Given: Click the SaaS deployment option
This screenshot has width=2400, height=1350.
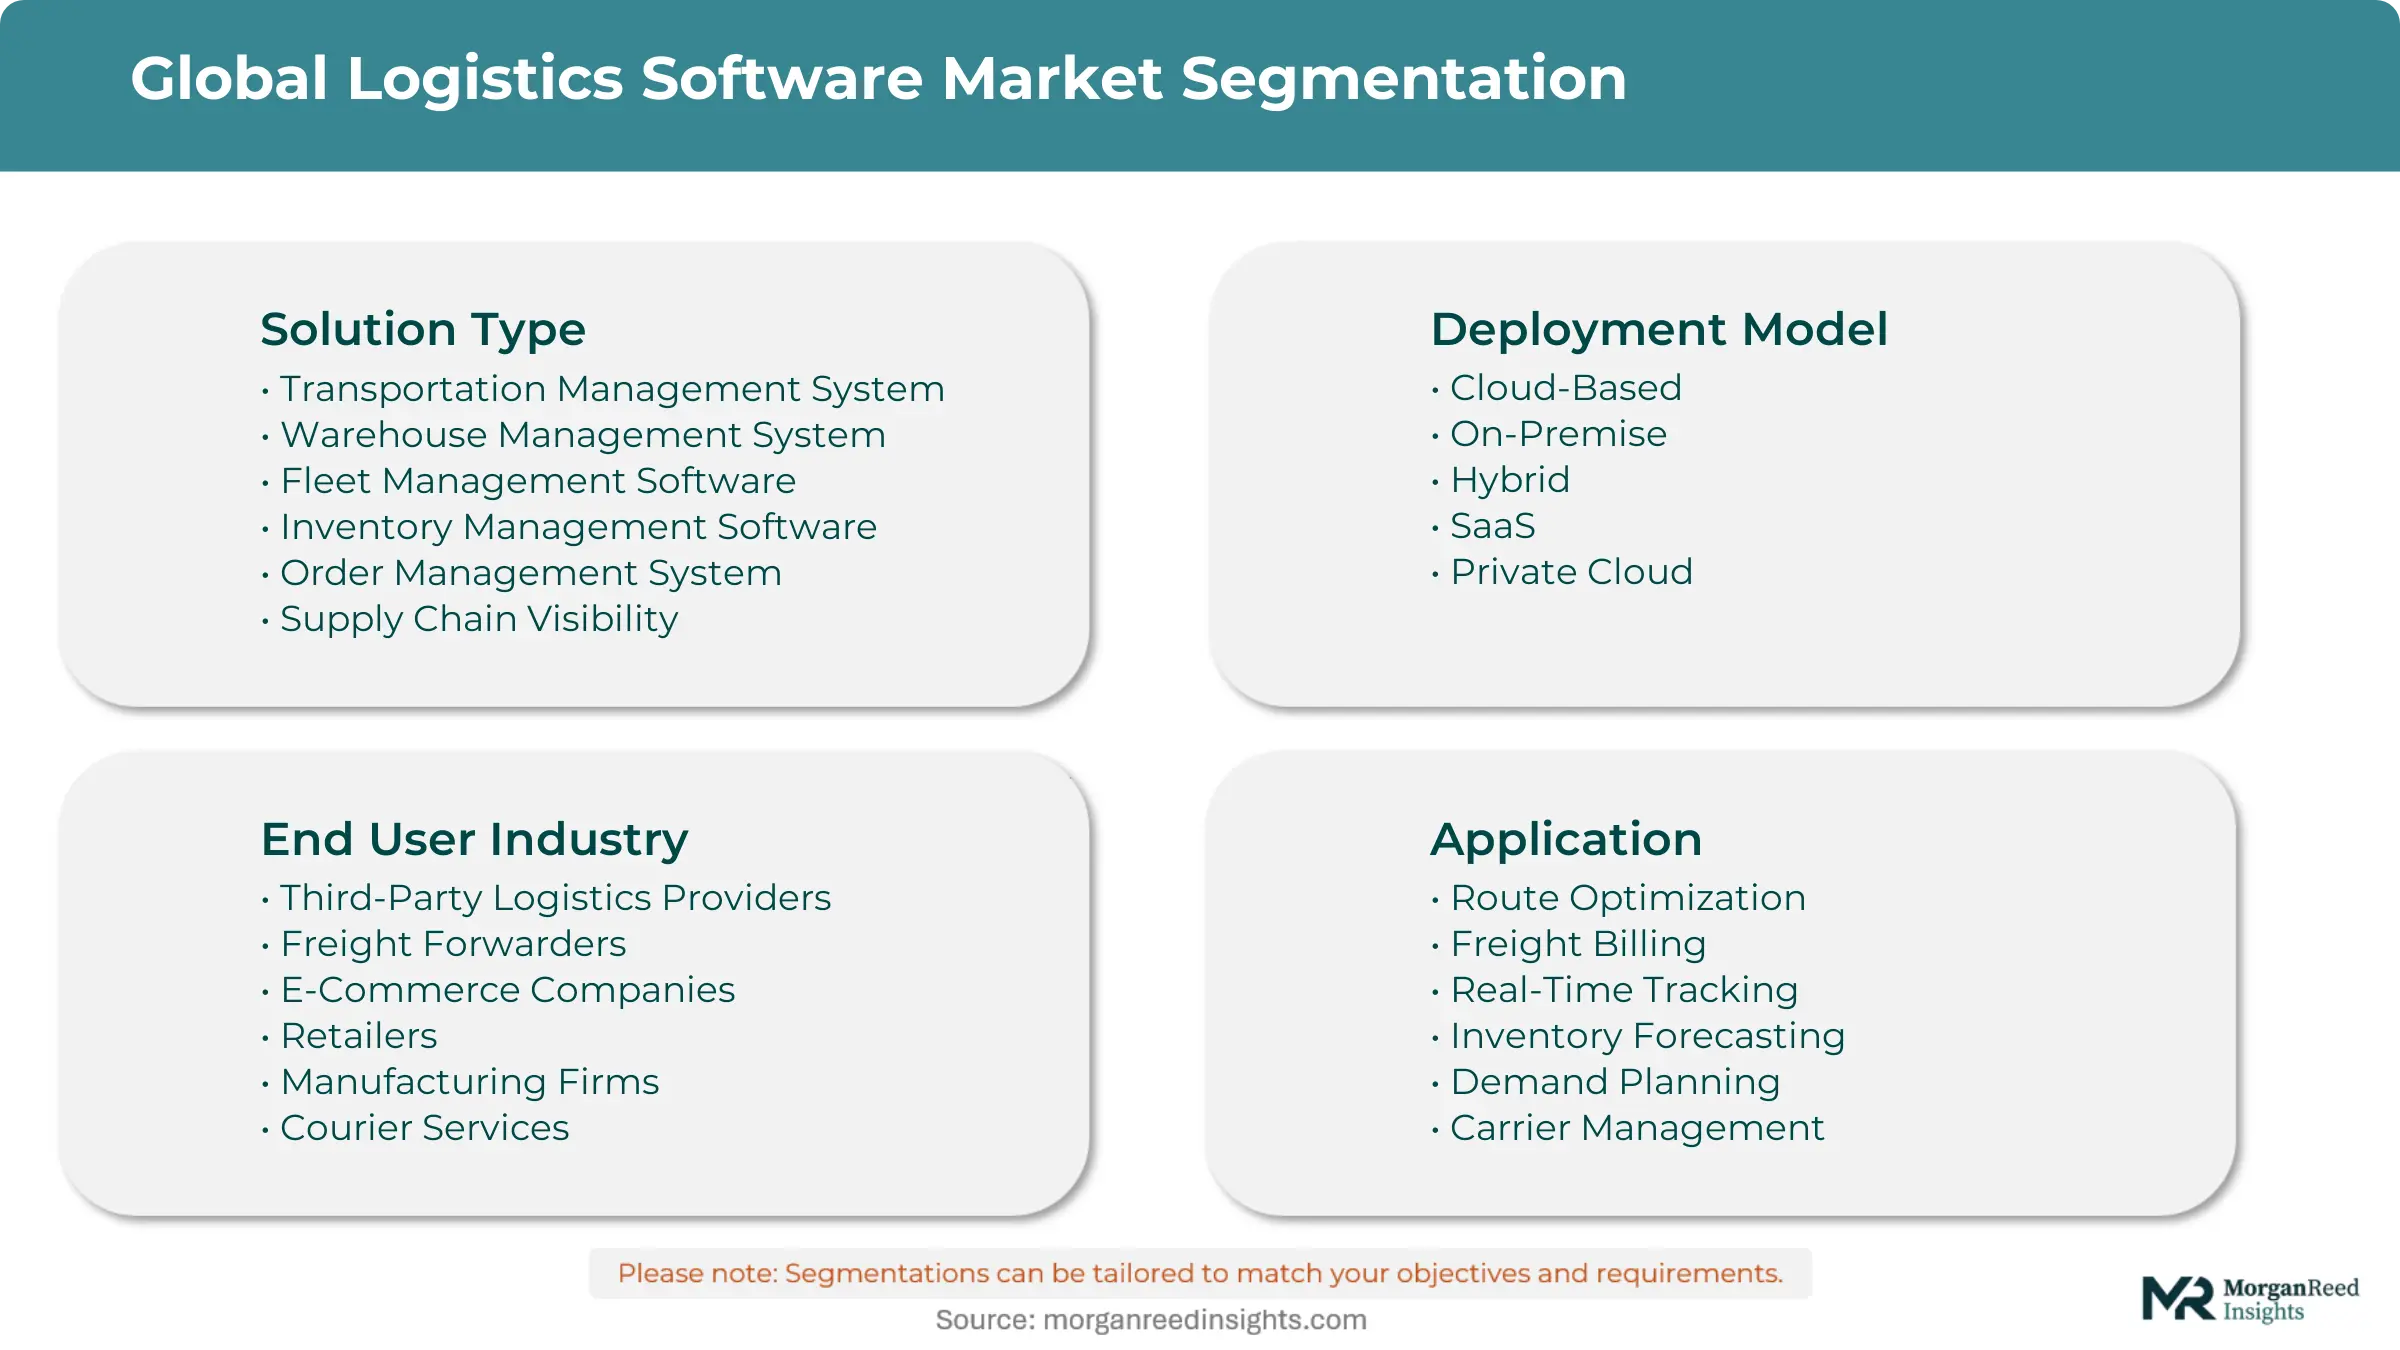Looking at the screenshot, I should coord(1492,527).
